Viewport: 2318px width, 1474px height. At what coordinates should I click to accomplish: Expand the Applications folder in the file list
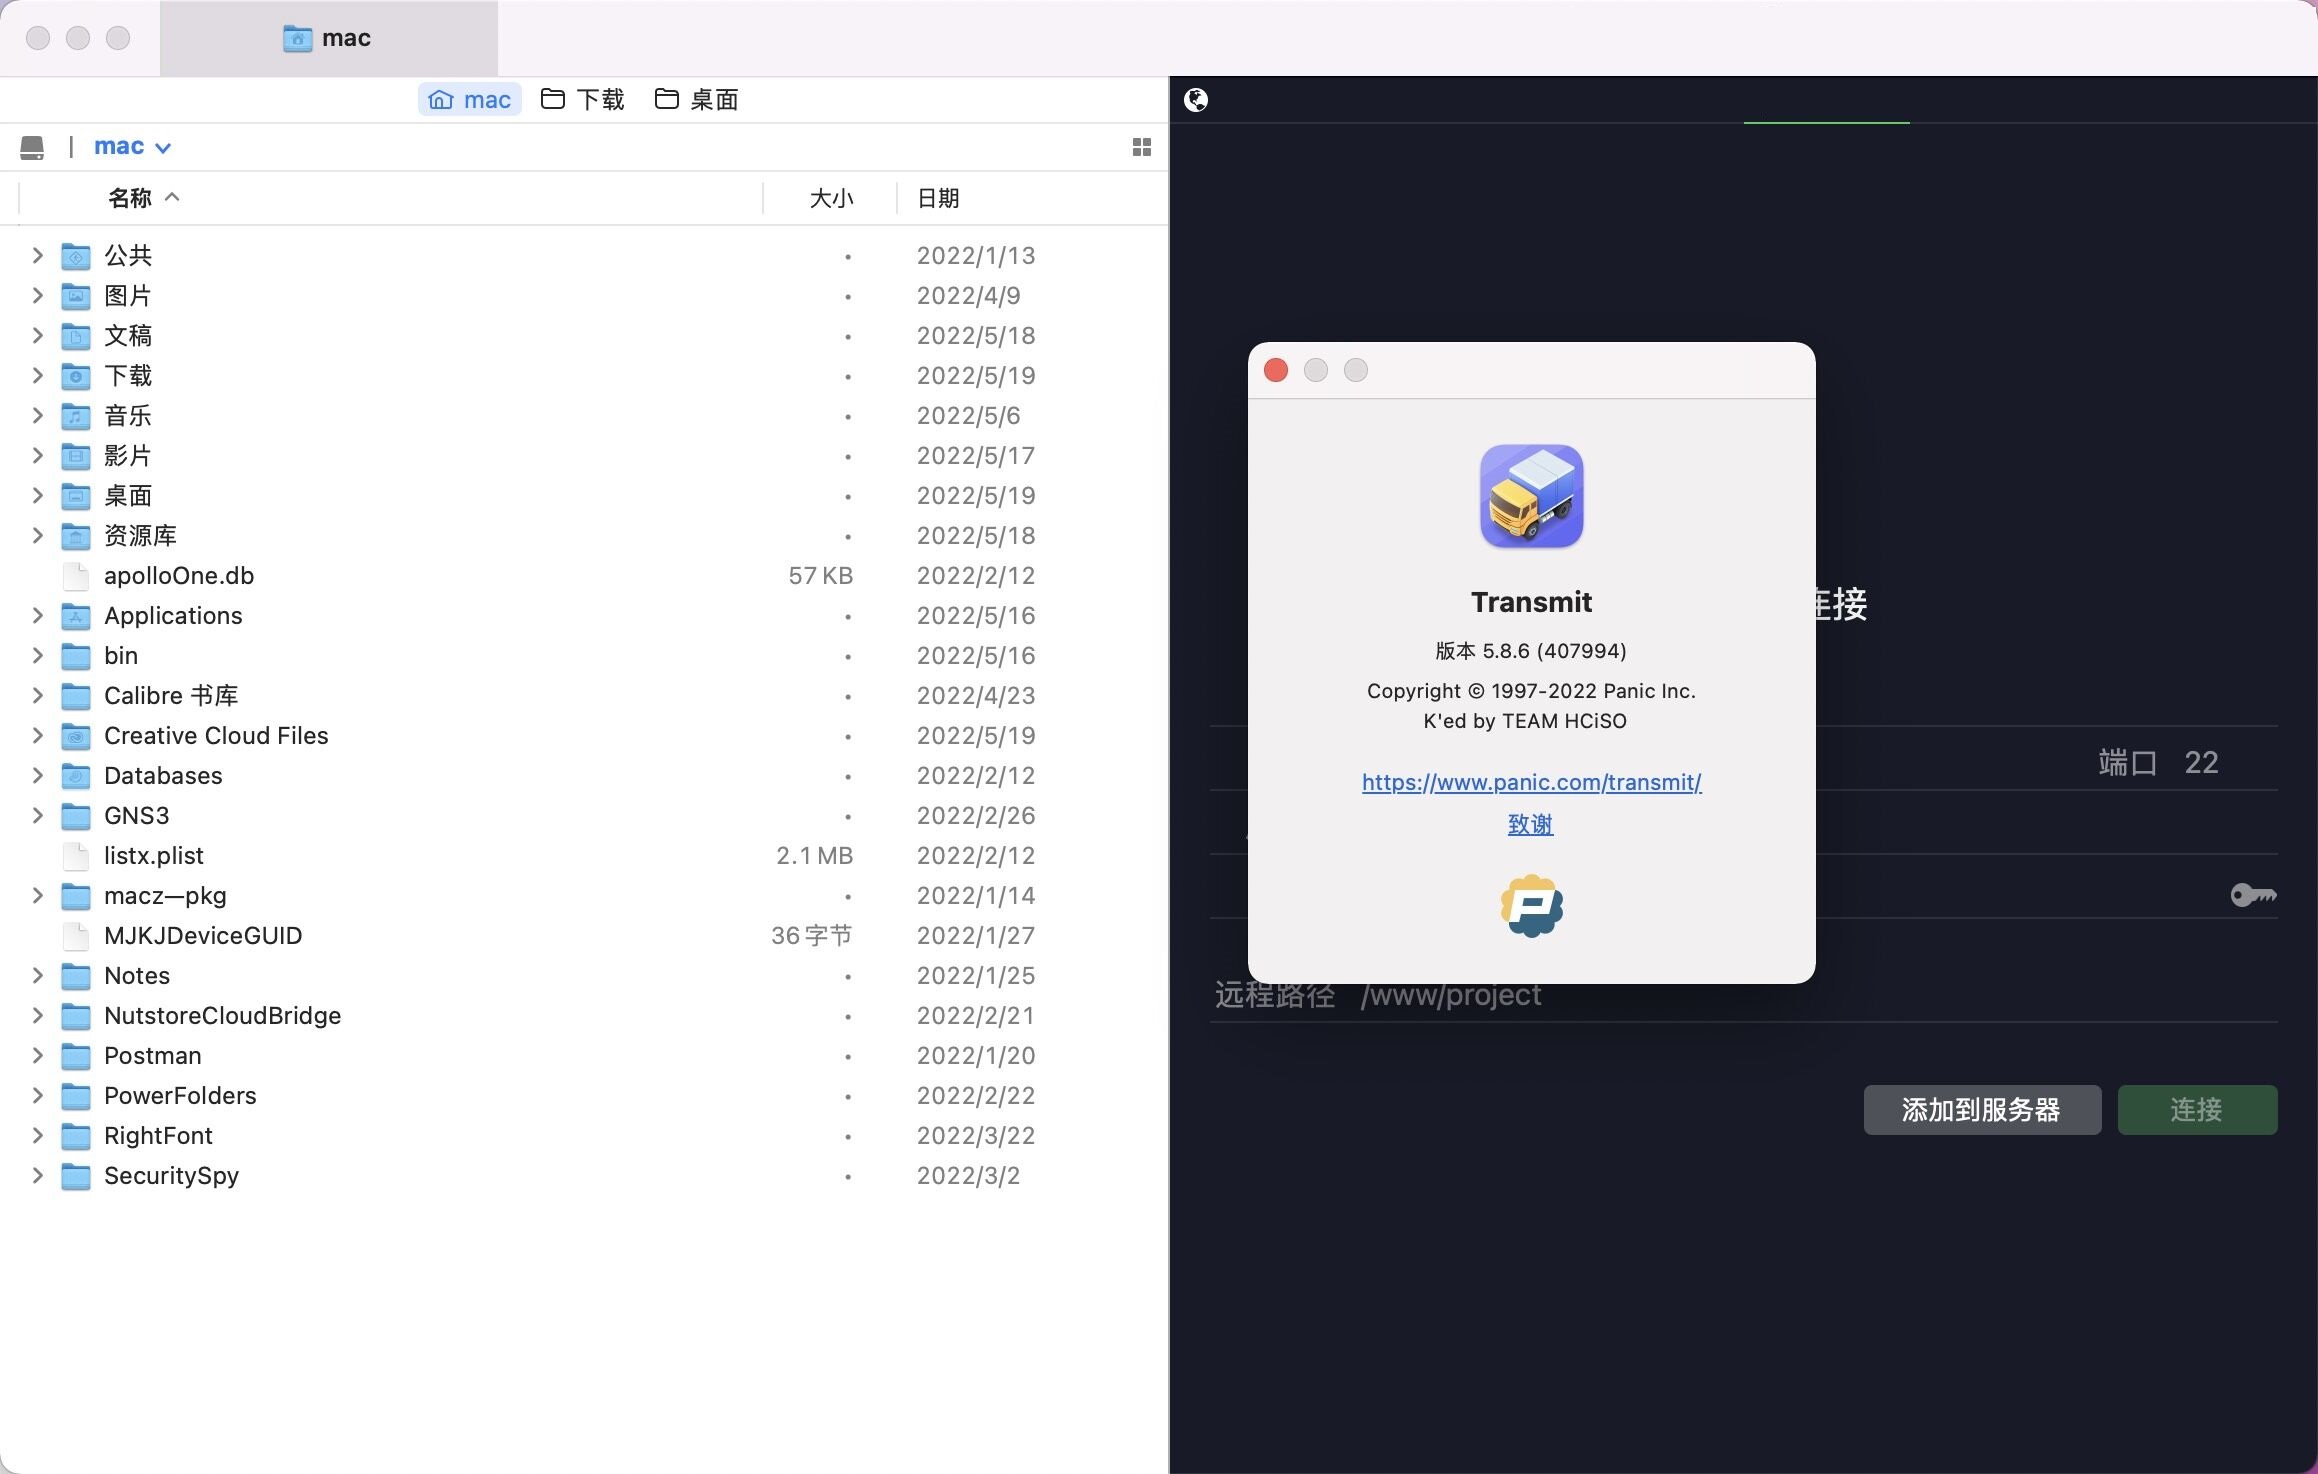(37, 616)
